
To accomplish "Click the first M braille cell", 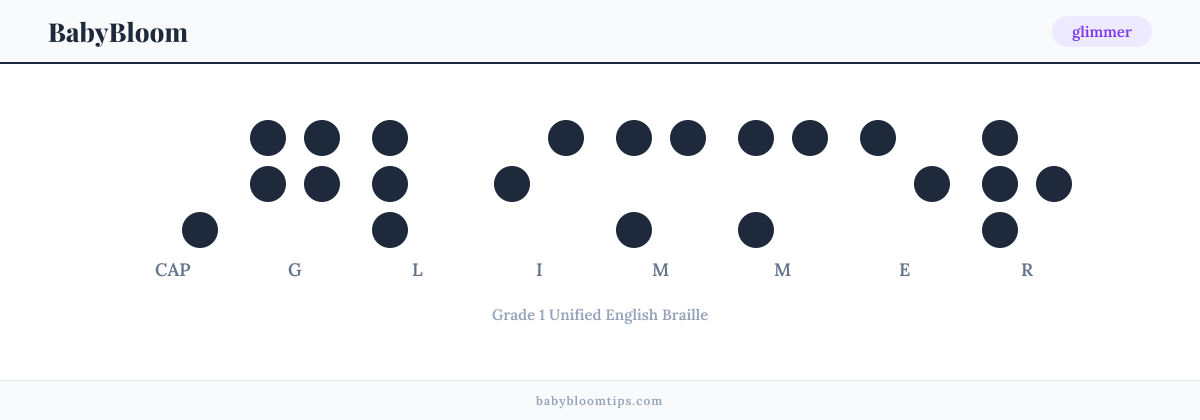I will pyautogui.click(x=661, y=184).
